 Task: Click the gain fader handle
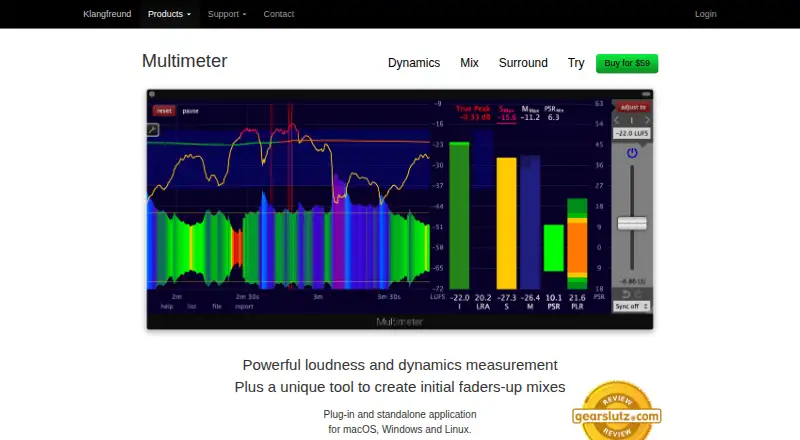632,223
